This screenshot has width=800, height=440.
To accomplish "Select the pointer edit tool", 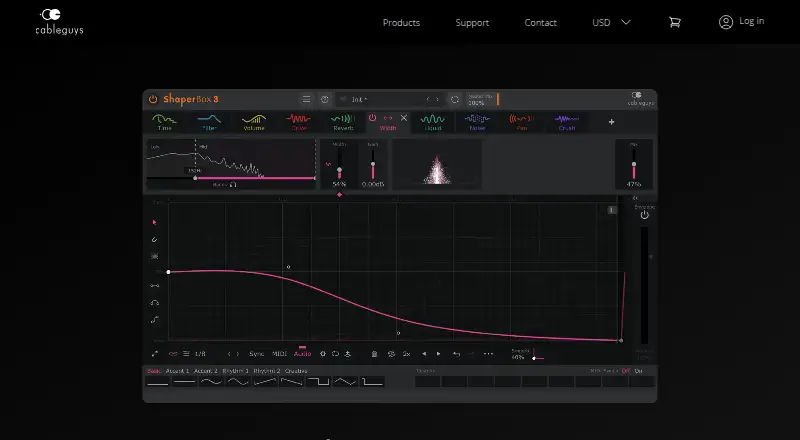I will 155,223.
